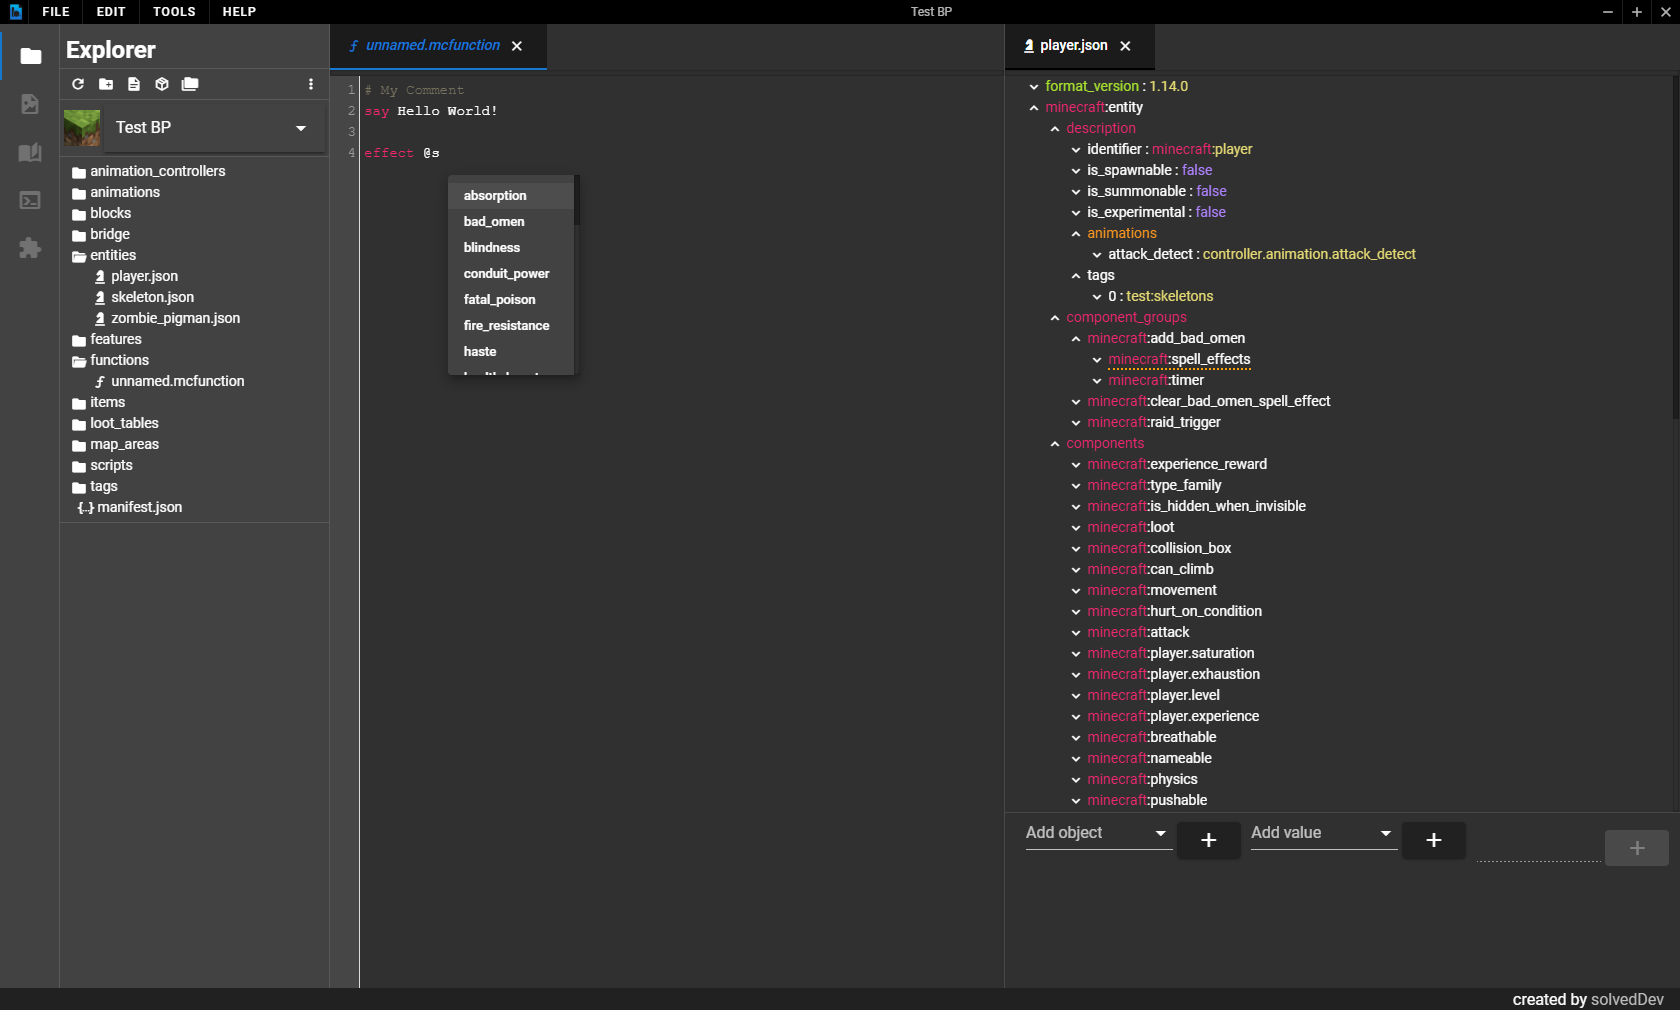Image resolution: width=1680 pixels, height=1010 pixels.
Task: Open the entities folder in Explorer
Action: [111, 255]
